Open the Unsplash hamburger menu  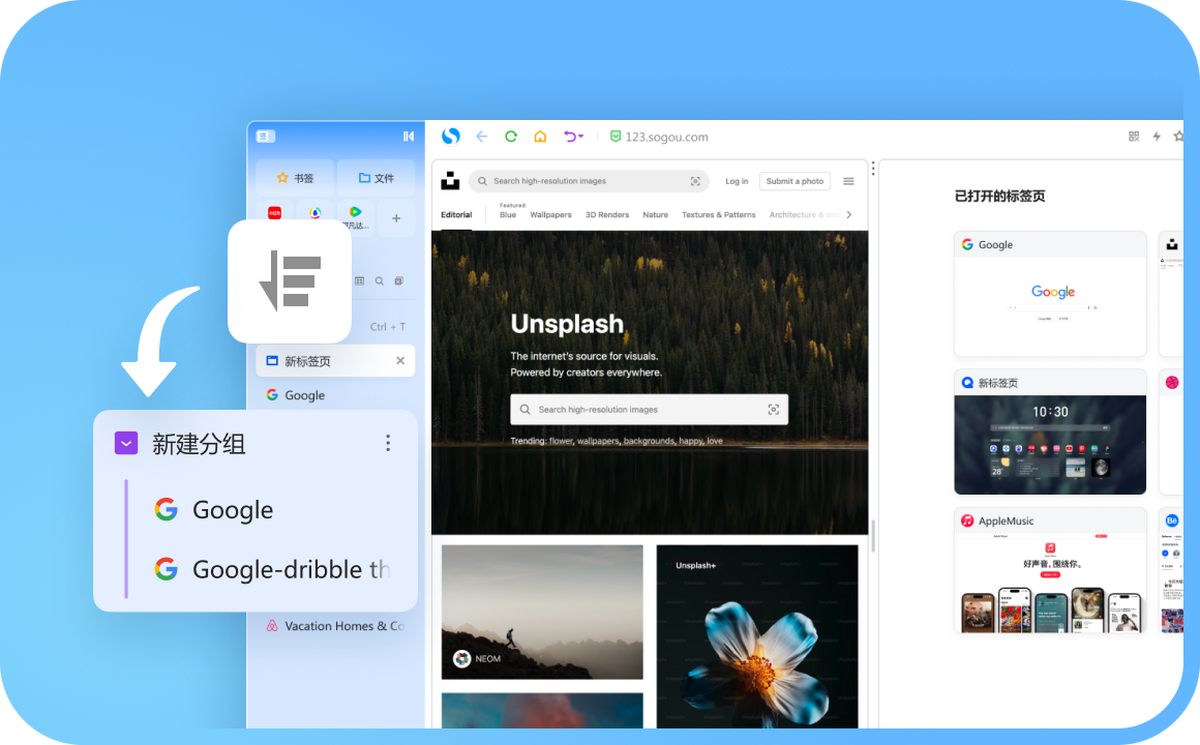(x=849, y=181)
